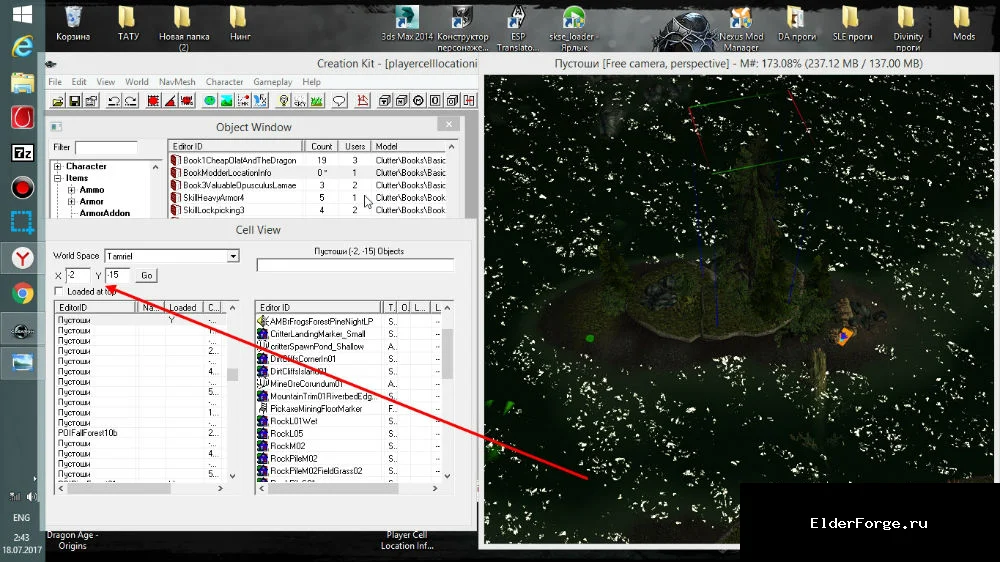Screen dimensions: 1000x562
Task: Click the Go button in Cell View
Action: coord(147,275)
